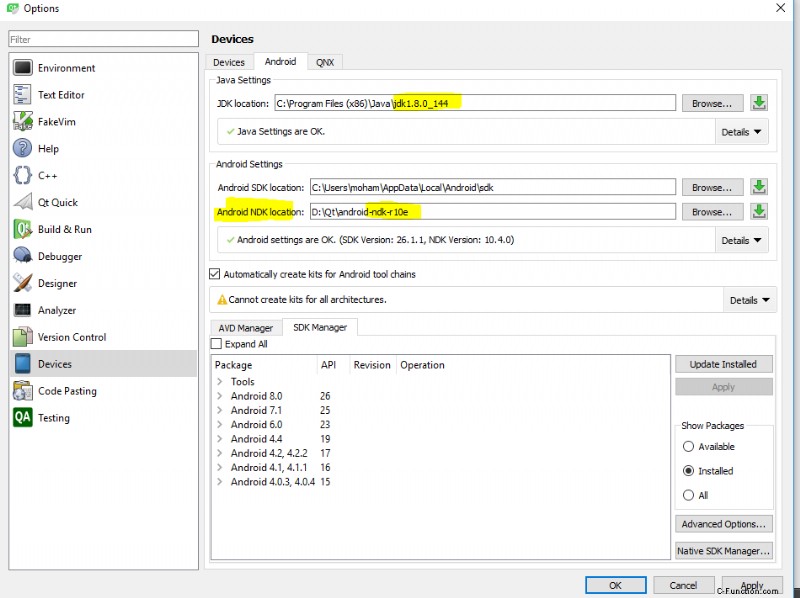
Task: Expand the Java settings Details dropdown
Action: tap(742, 131)
